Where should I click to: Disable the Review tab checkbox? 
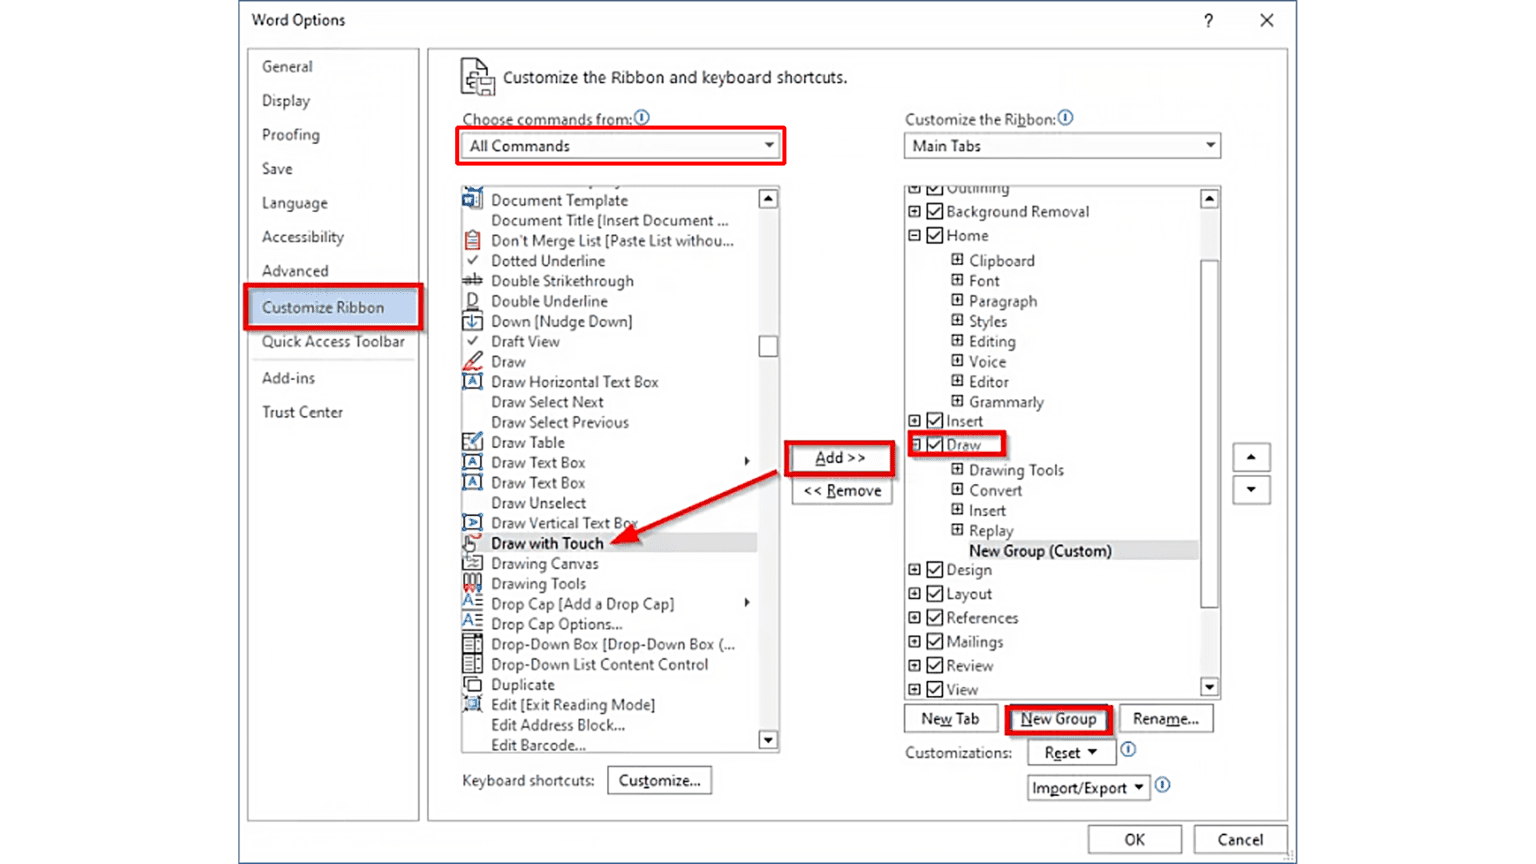pos(933,665)
